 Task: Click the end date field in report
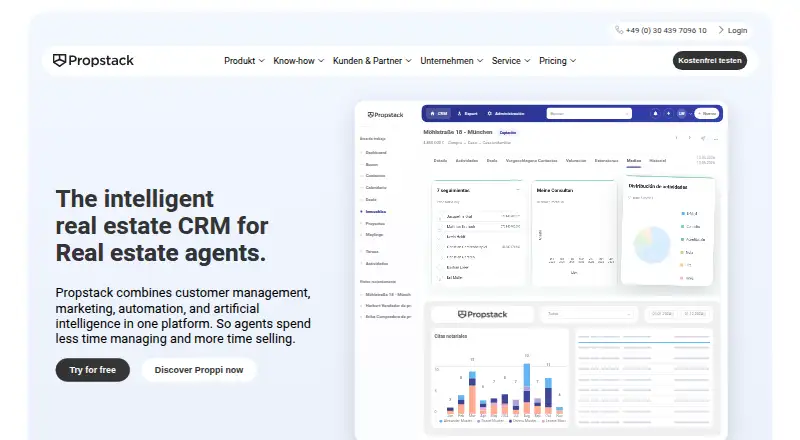tap(694, 314)
